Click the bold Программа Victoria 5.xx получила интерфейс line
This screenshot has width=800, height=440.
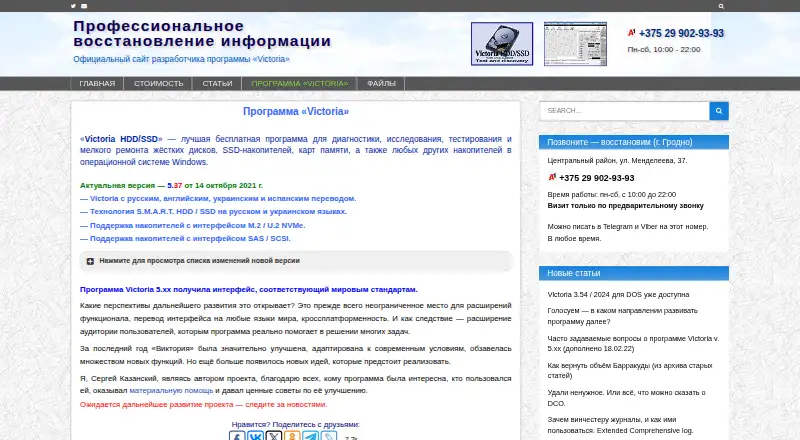pos(248,289)
